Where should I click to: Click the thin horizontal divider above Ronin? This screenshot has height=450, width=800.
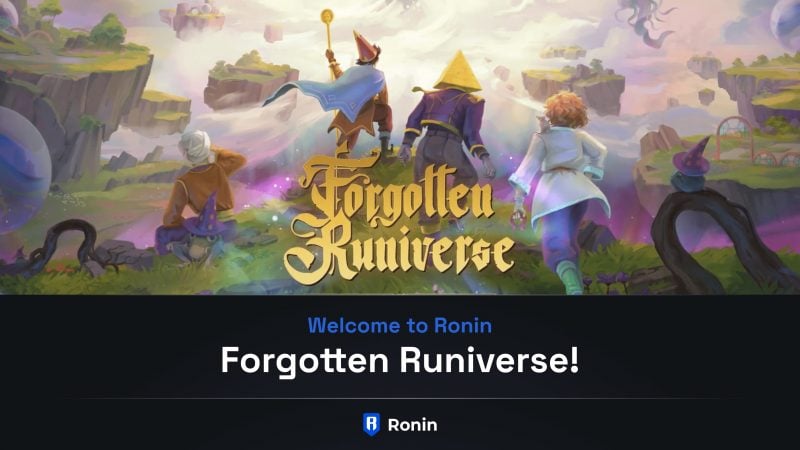point(399,398)
